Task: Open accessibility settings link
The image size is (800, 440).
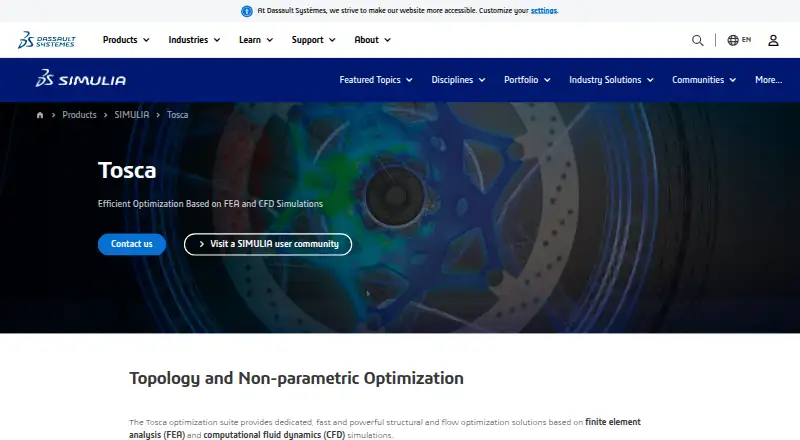Action: coord(544,11)
